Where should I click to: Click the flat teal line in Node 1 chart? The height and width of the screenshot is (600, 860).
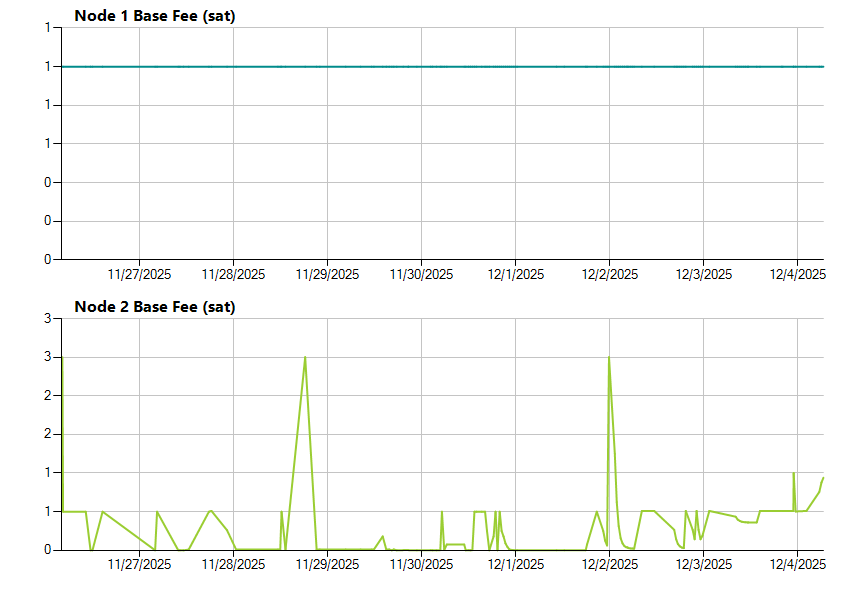(440, 67)
